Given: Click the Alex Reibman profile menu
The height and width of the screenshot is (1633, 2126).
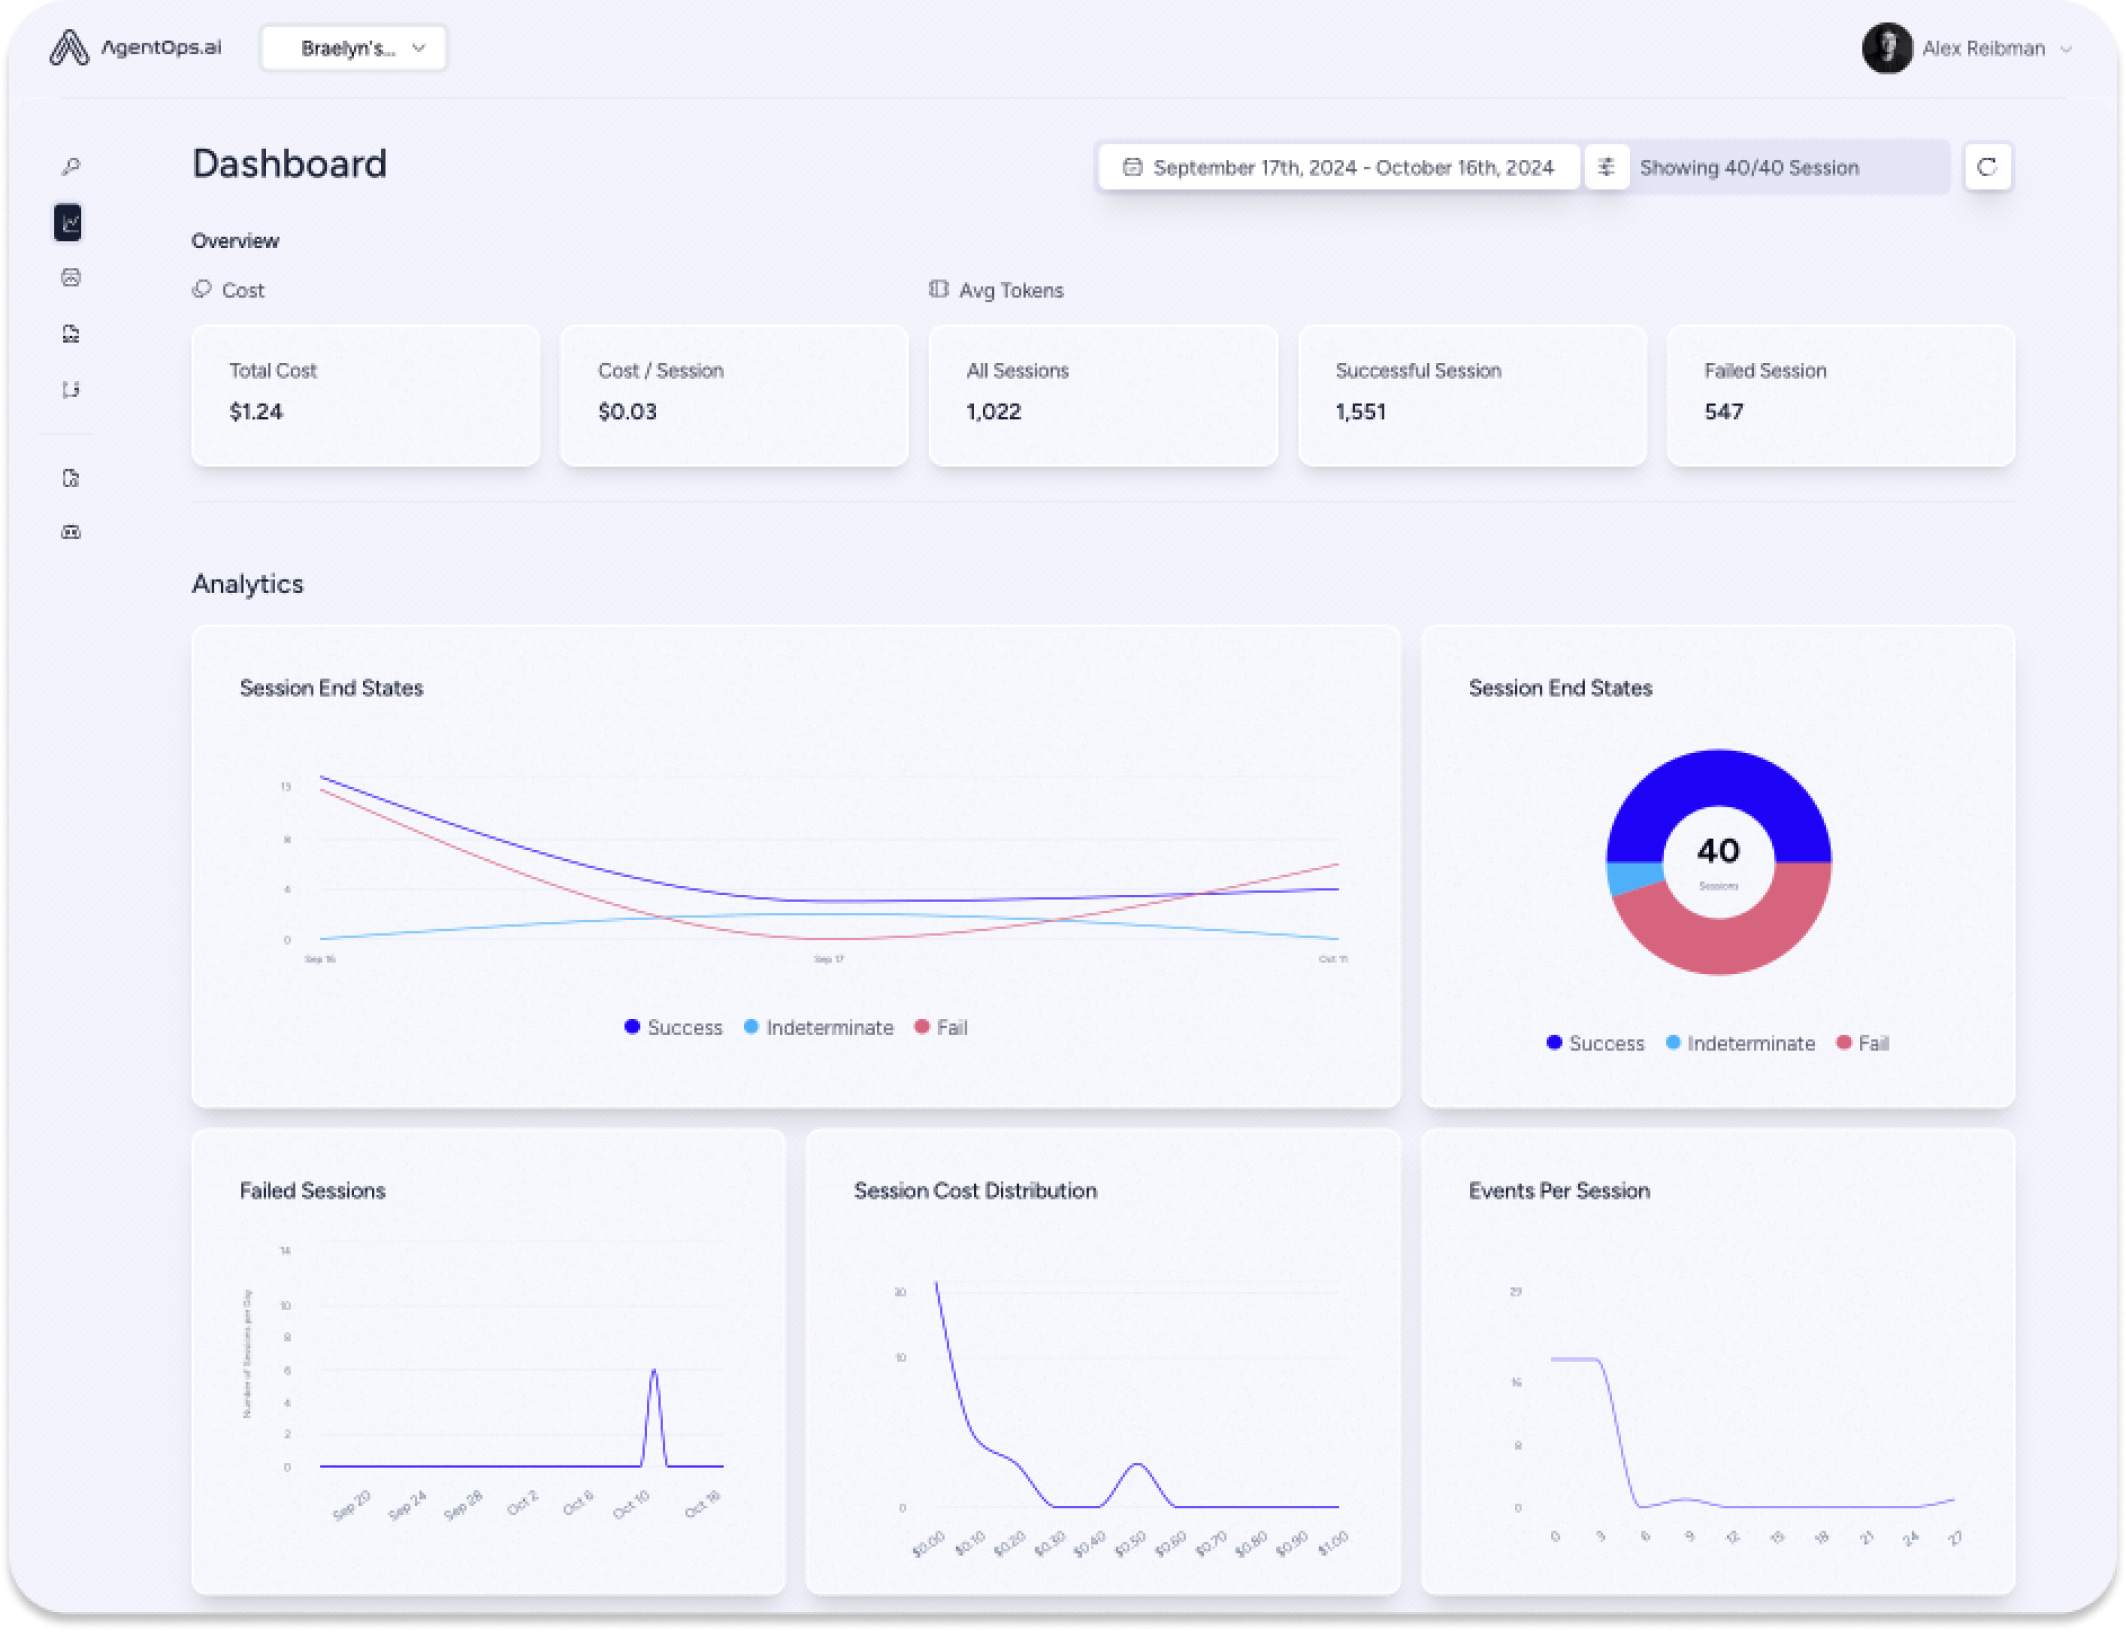Looking at the screenshot, I should [x=1972, y=46].
